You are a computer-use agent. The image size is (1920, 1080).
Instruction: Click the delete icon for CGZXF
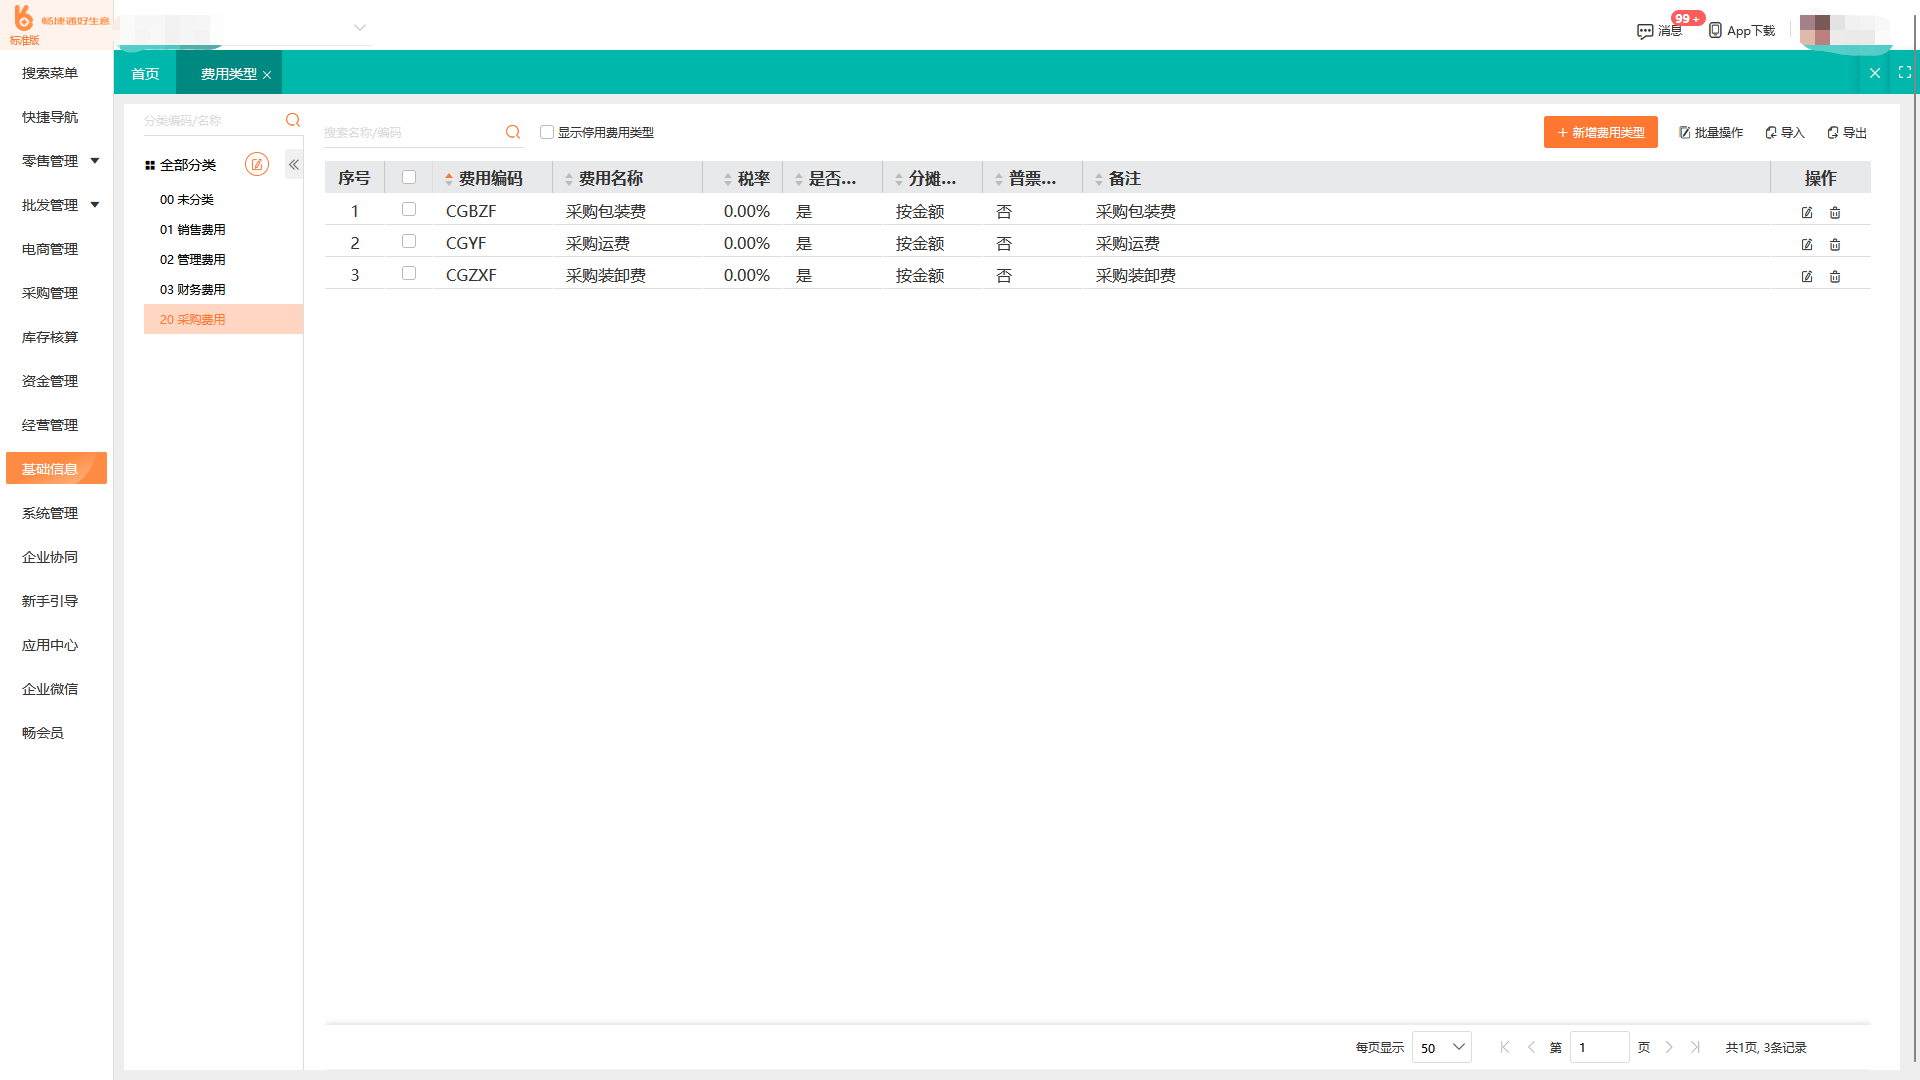1834,274
